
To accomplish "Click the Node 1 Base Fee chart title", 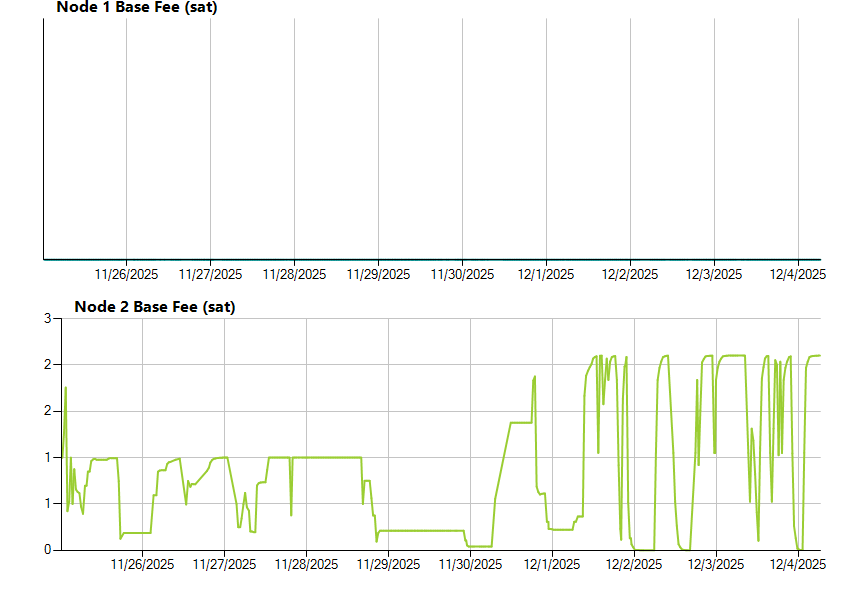I will point(137,8).
